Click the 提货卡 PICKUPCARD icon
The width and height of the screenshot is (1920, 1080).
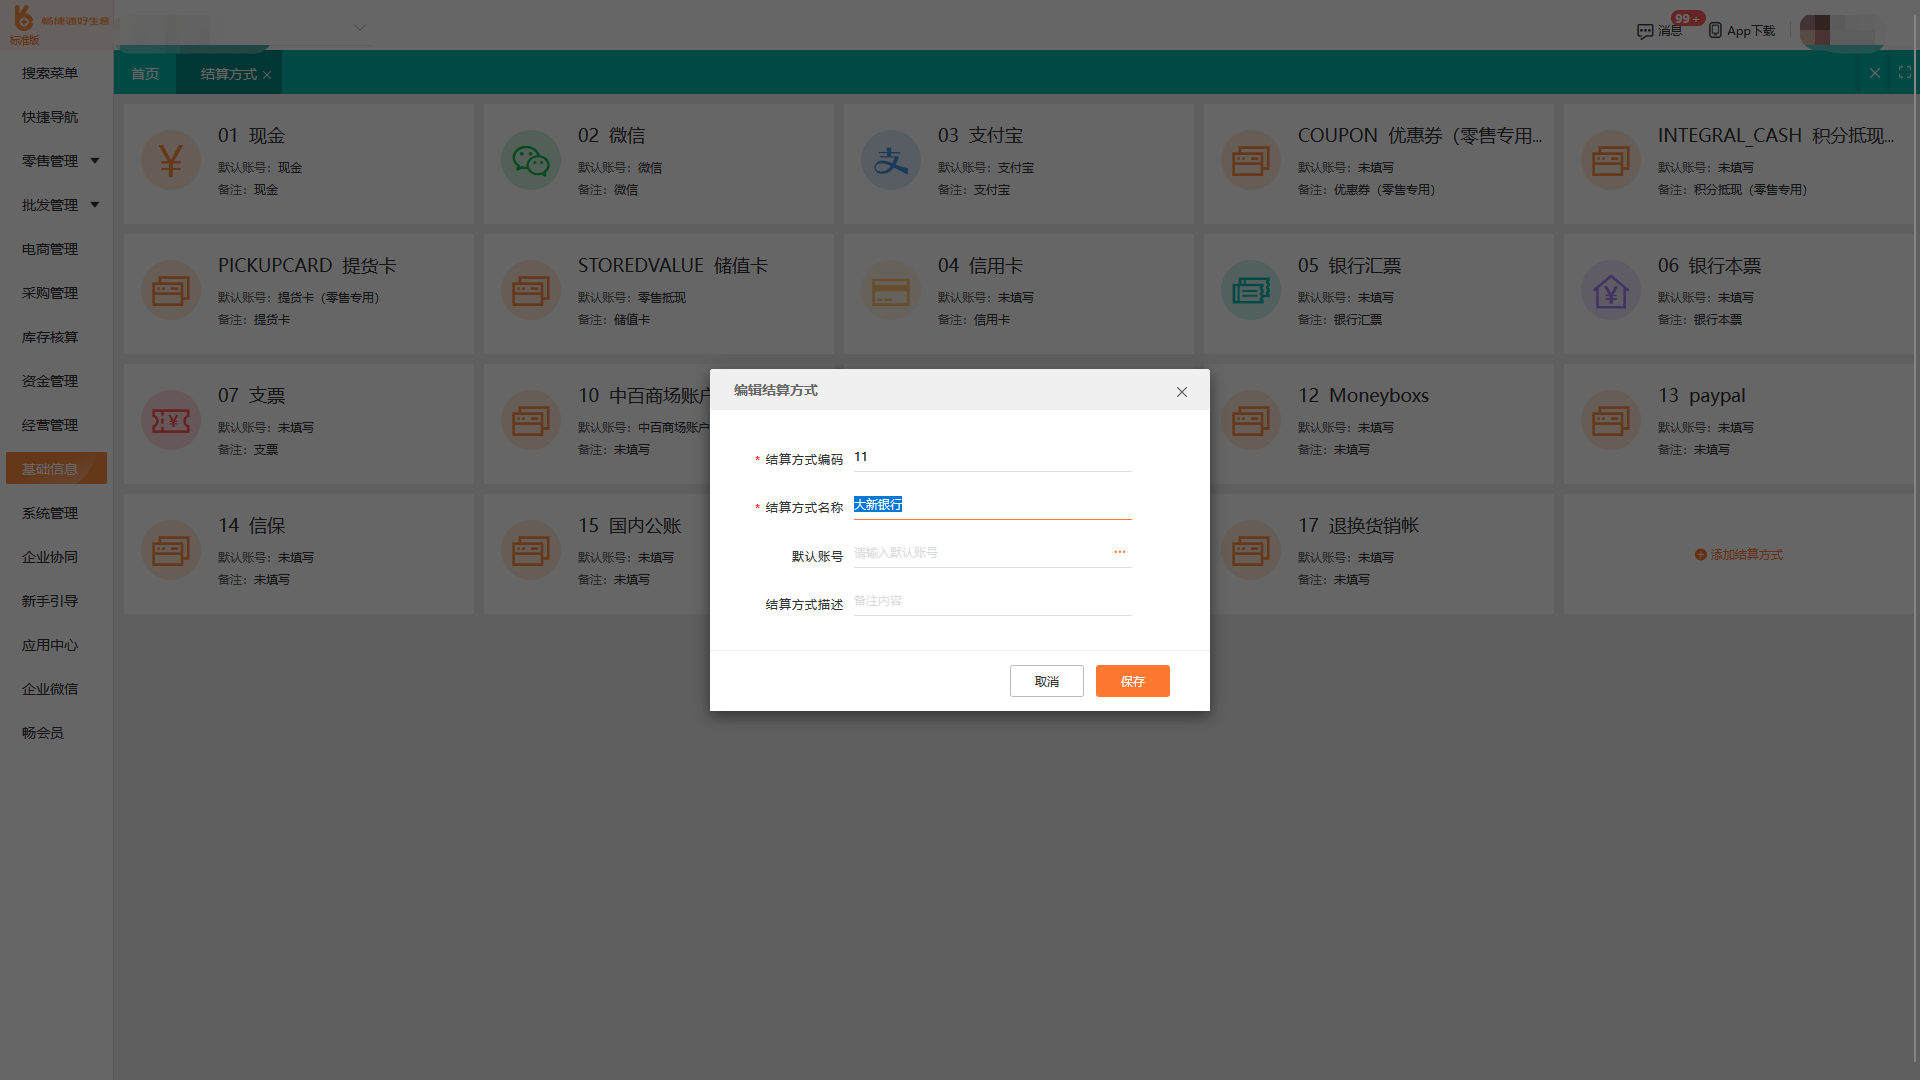(x=169, y=290)
